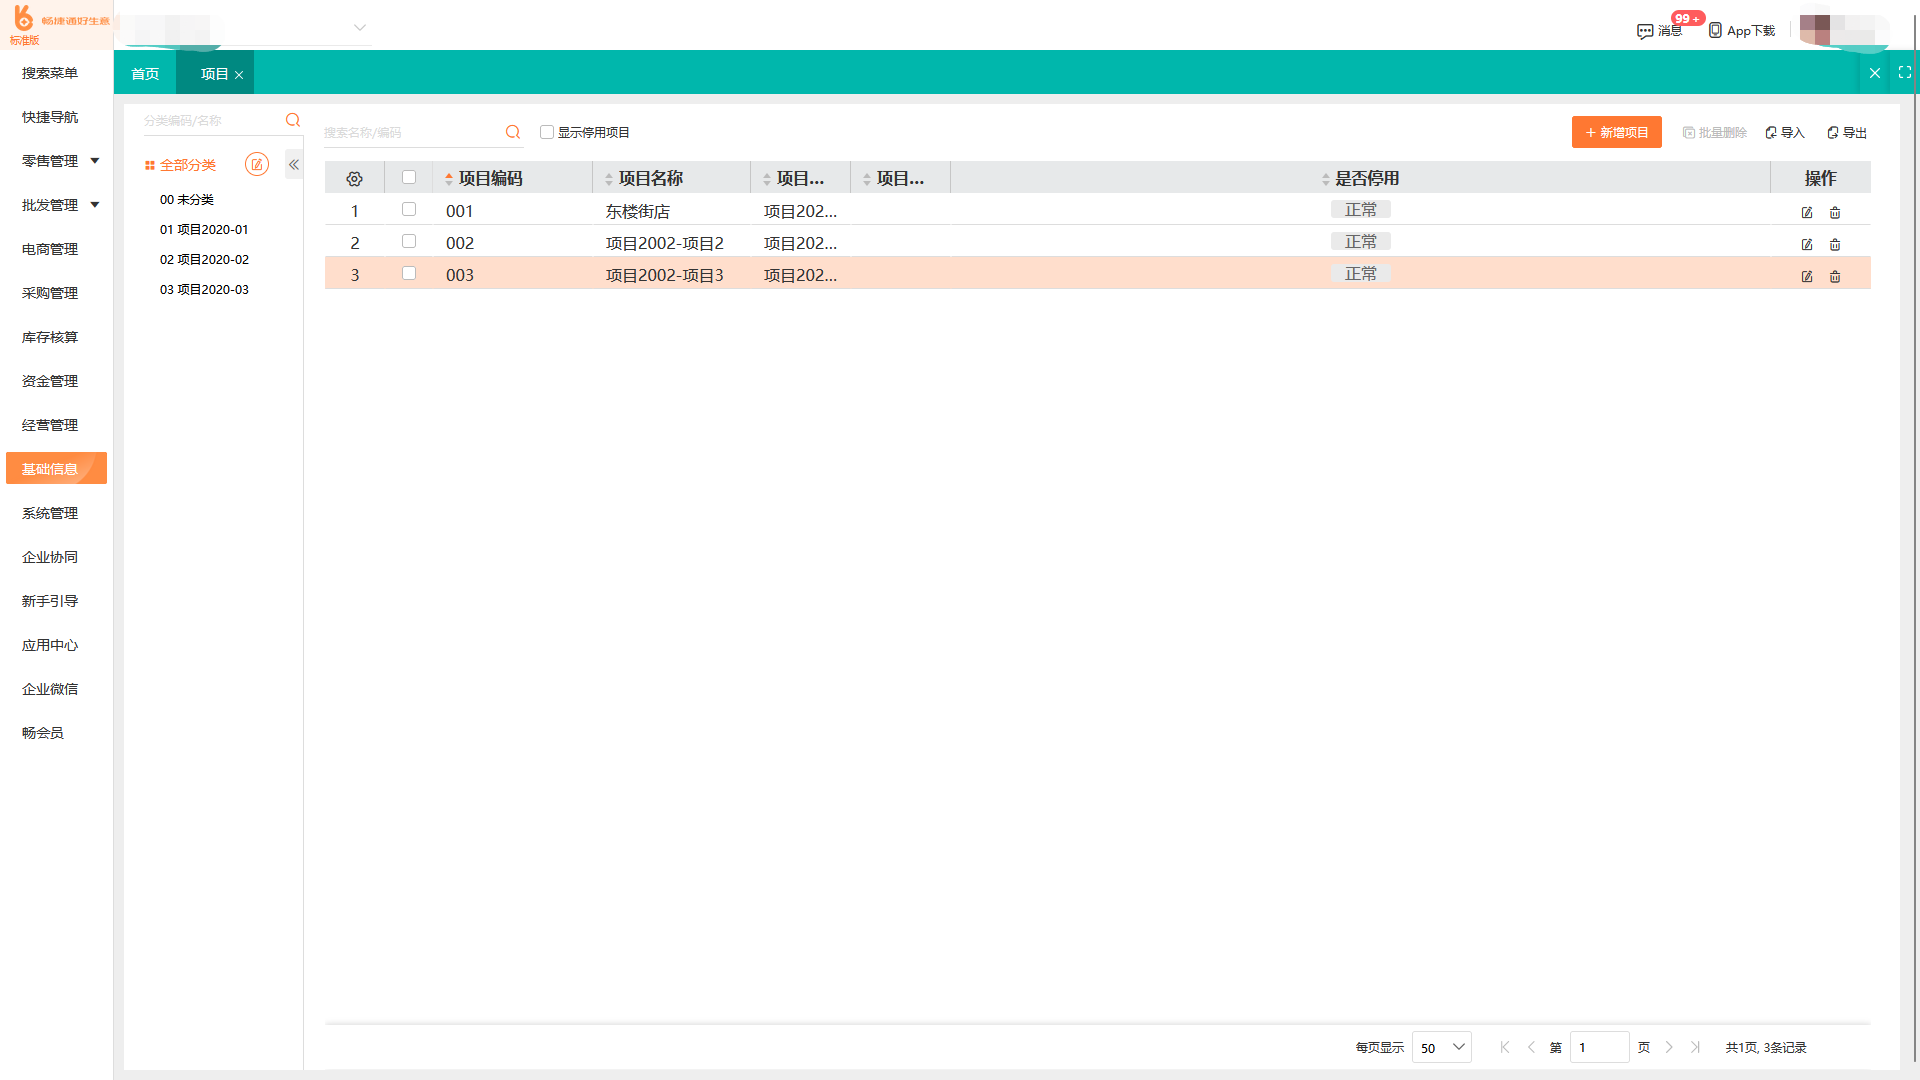Click the collapse sidebar arrow icon
The height and width of the screenshot is (1080, 1920).
click(294, 164)
